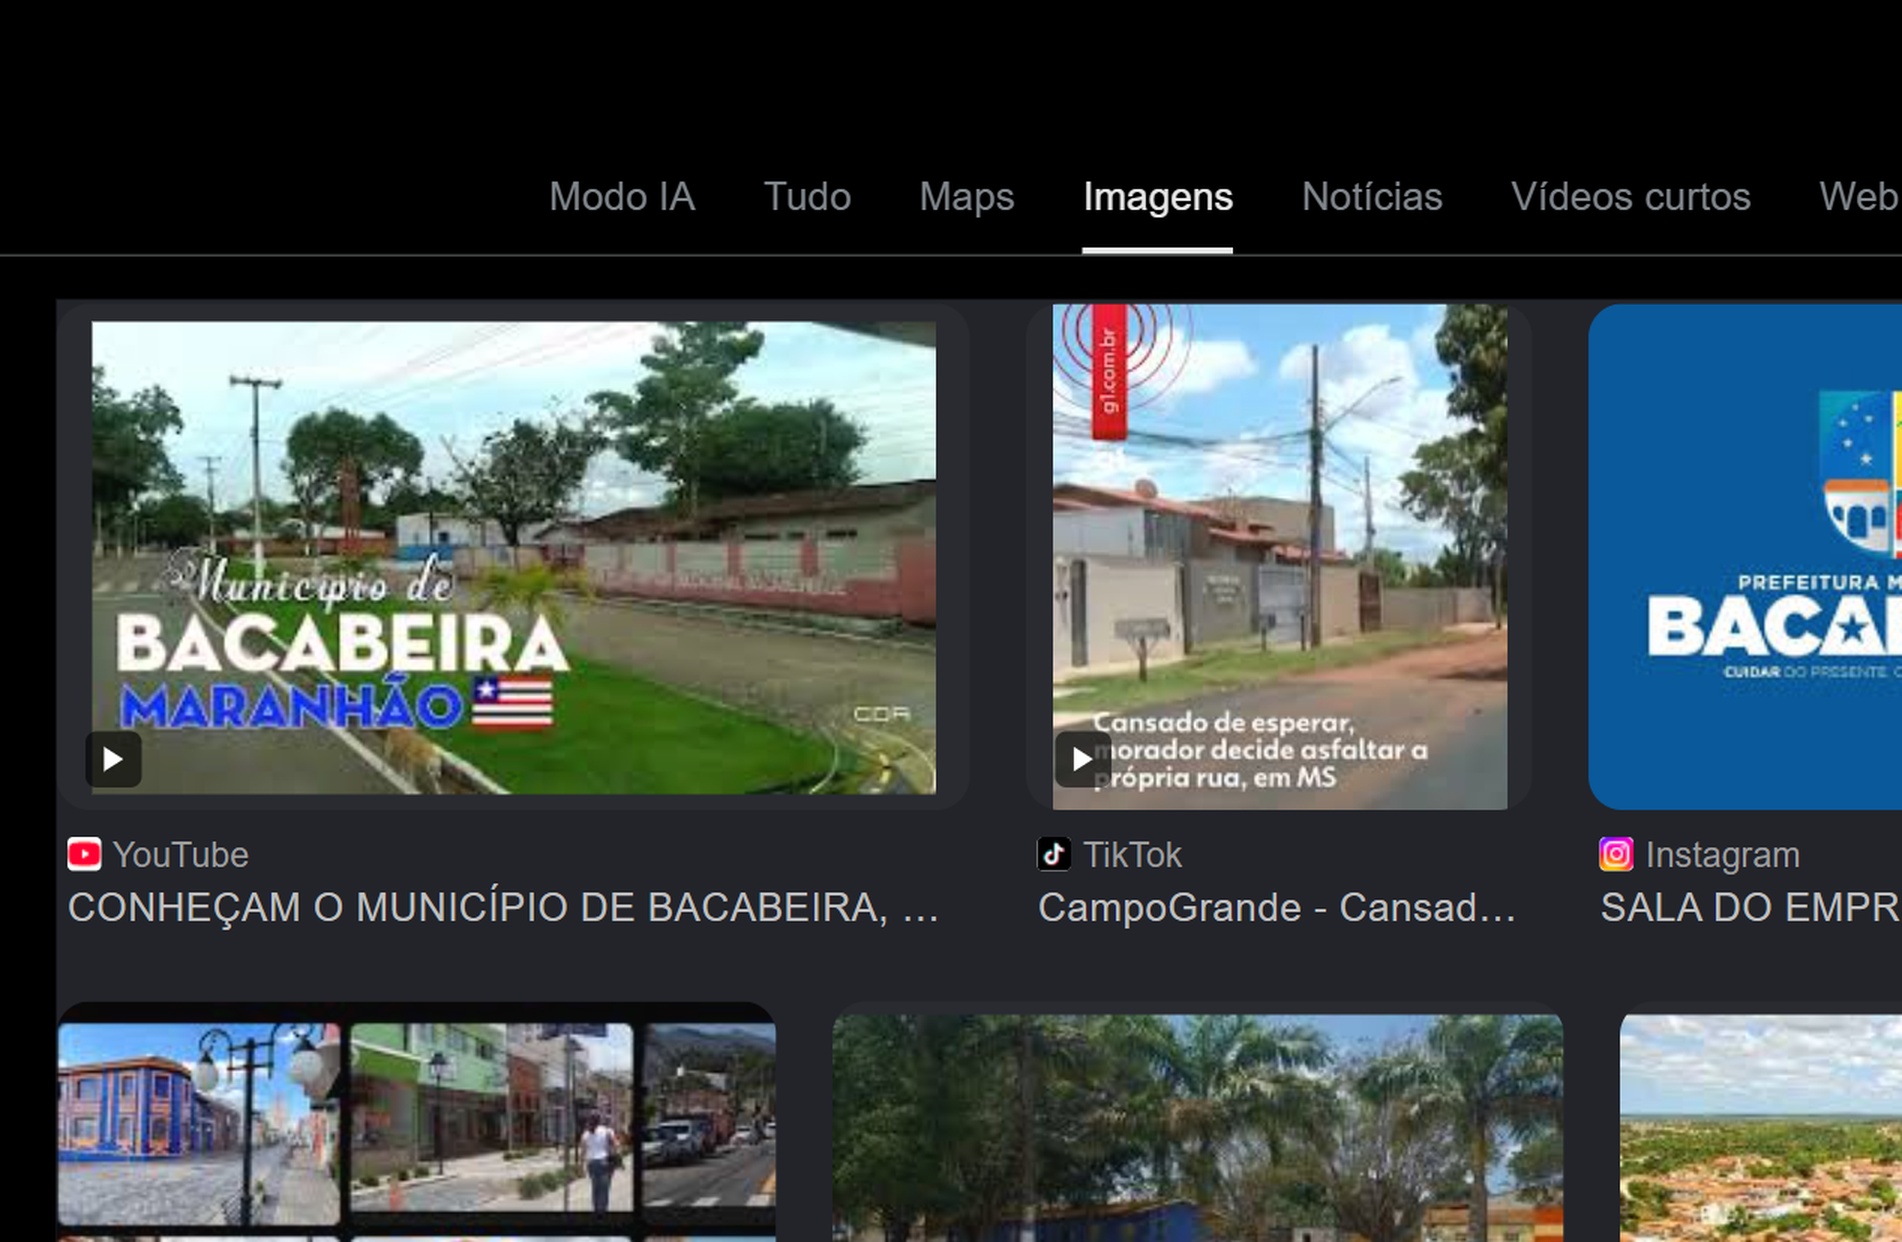This screenshot has height=1242, width=1902.
Task: Select the Imagens tab
Action: (x=1157, y=197)
